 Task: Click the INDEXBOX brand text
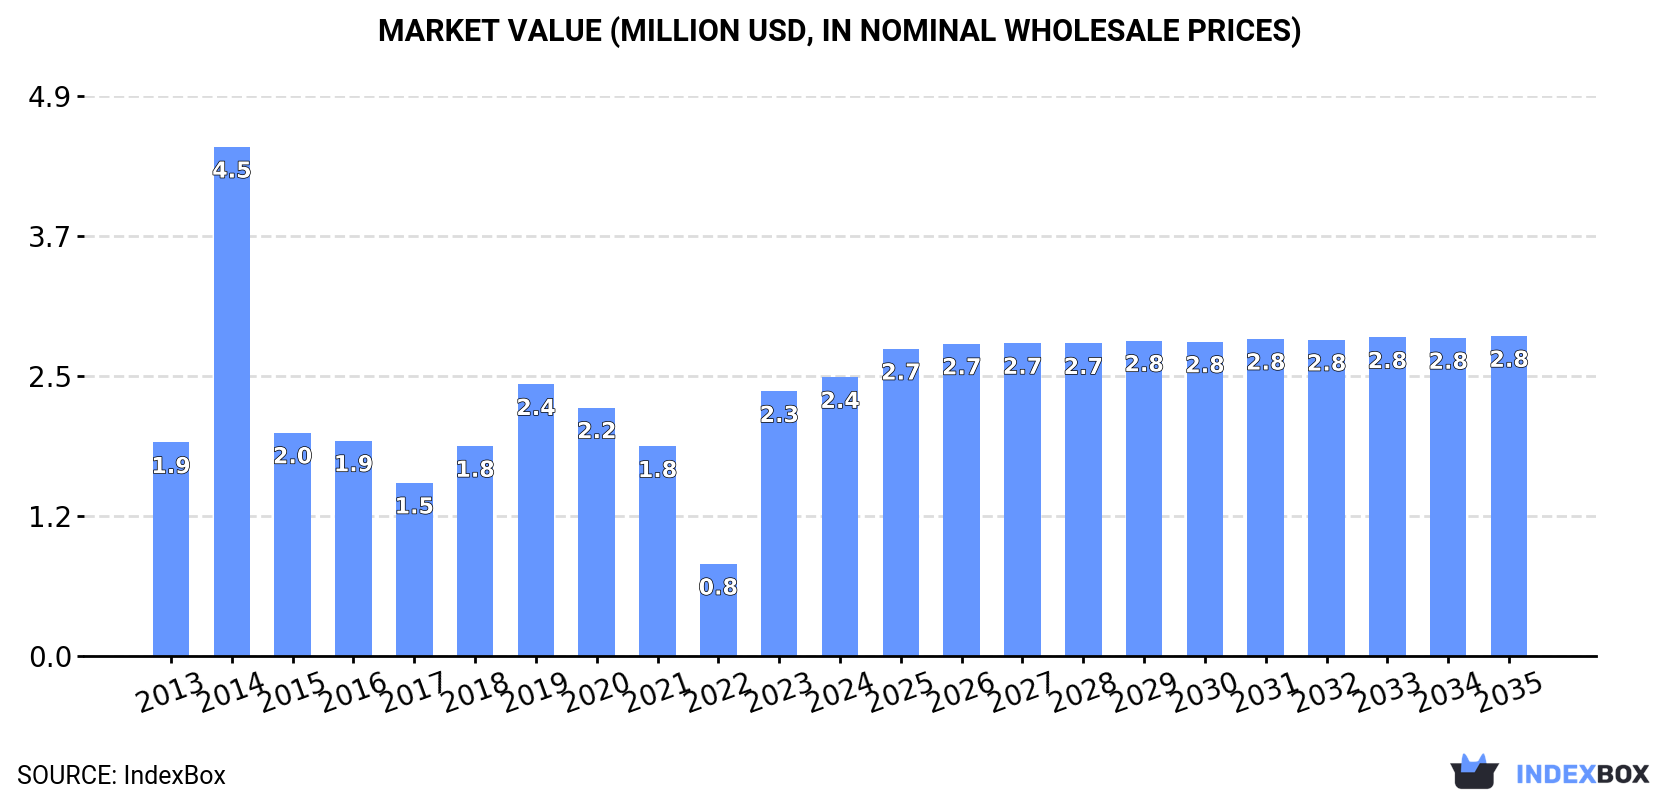pyautogui.click(x=1582, y=774)
